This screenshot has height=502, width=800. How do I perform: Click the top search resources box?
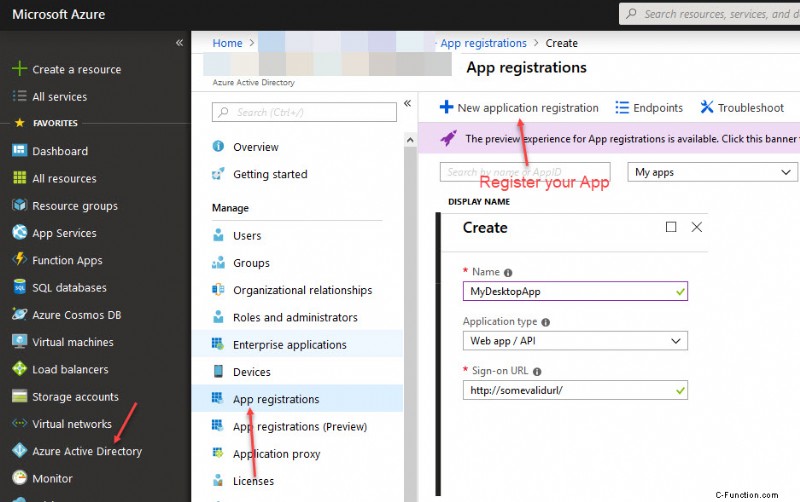pyautogui.click(x=715, y=14)
